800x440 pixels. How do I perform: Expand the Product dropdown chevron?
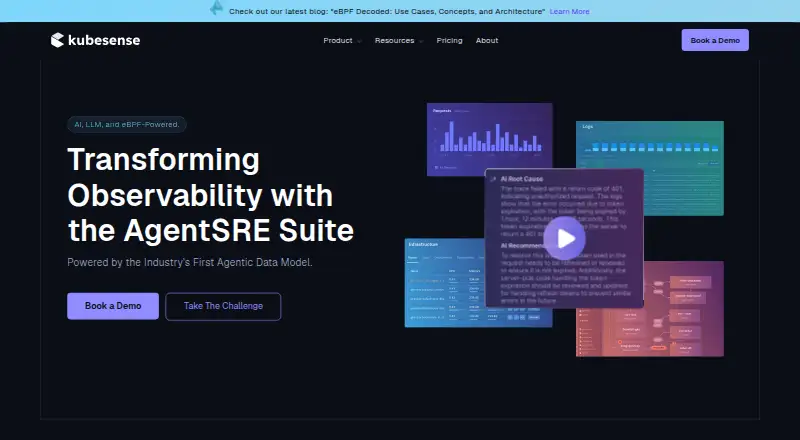pyautogui.click(x=359, y=41)
